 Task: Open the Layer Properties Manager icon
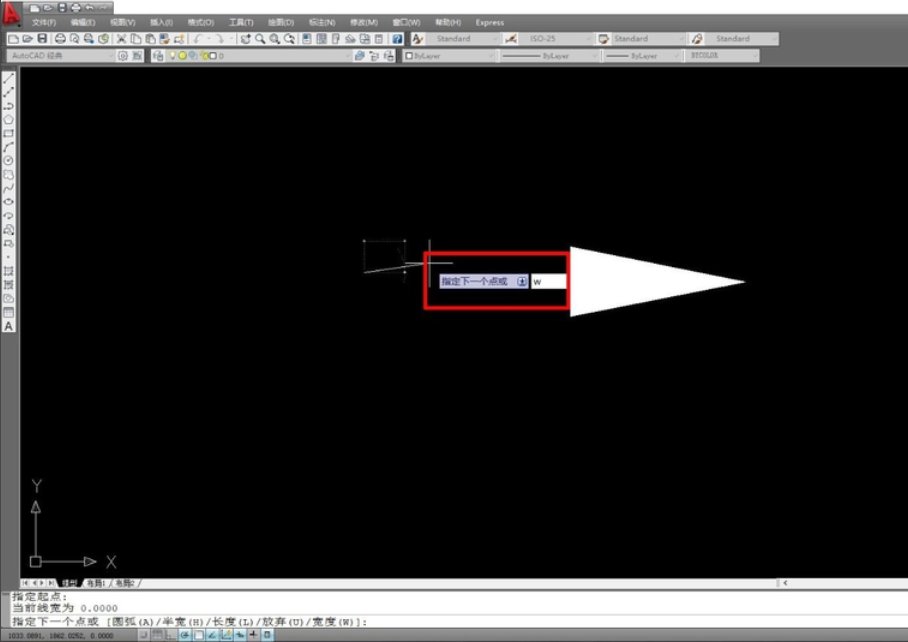(157, 56)
